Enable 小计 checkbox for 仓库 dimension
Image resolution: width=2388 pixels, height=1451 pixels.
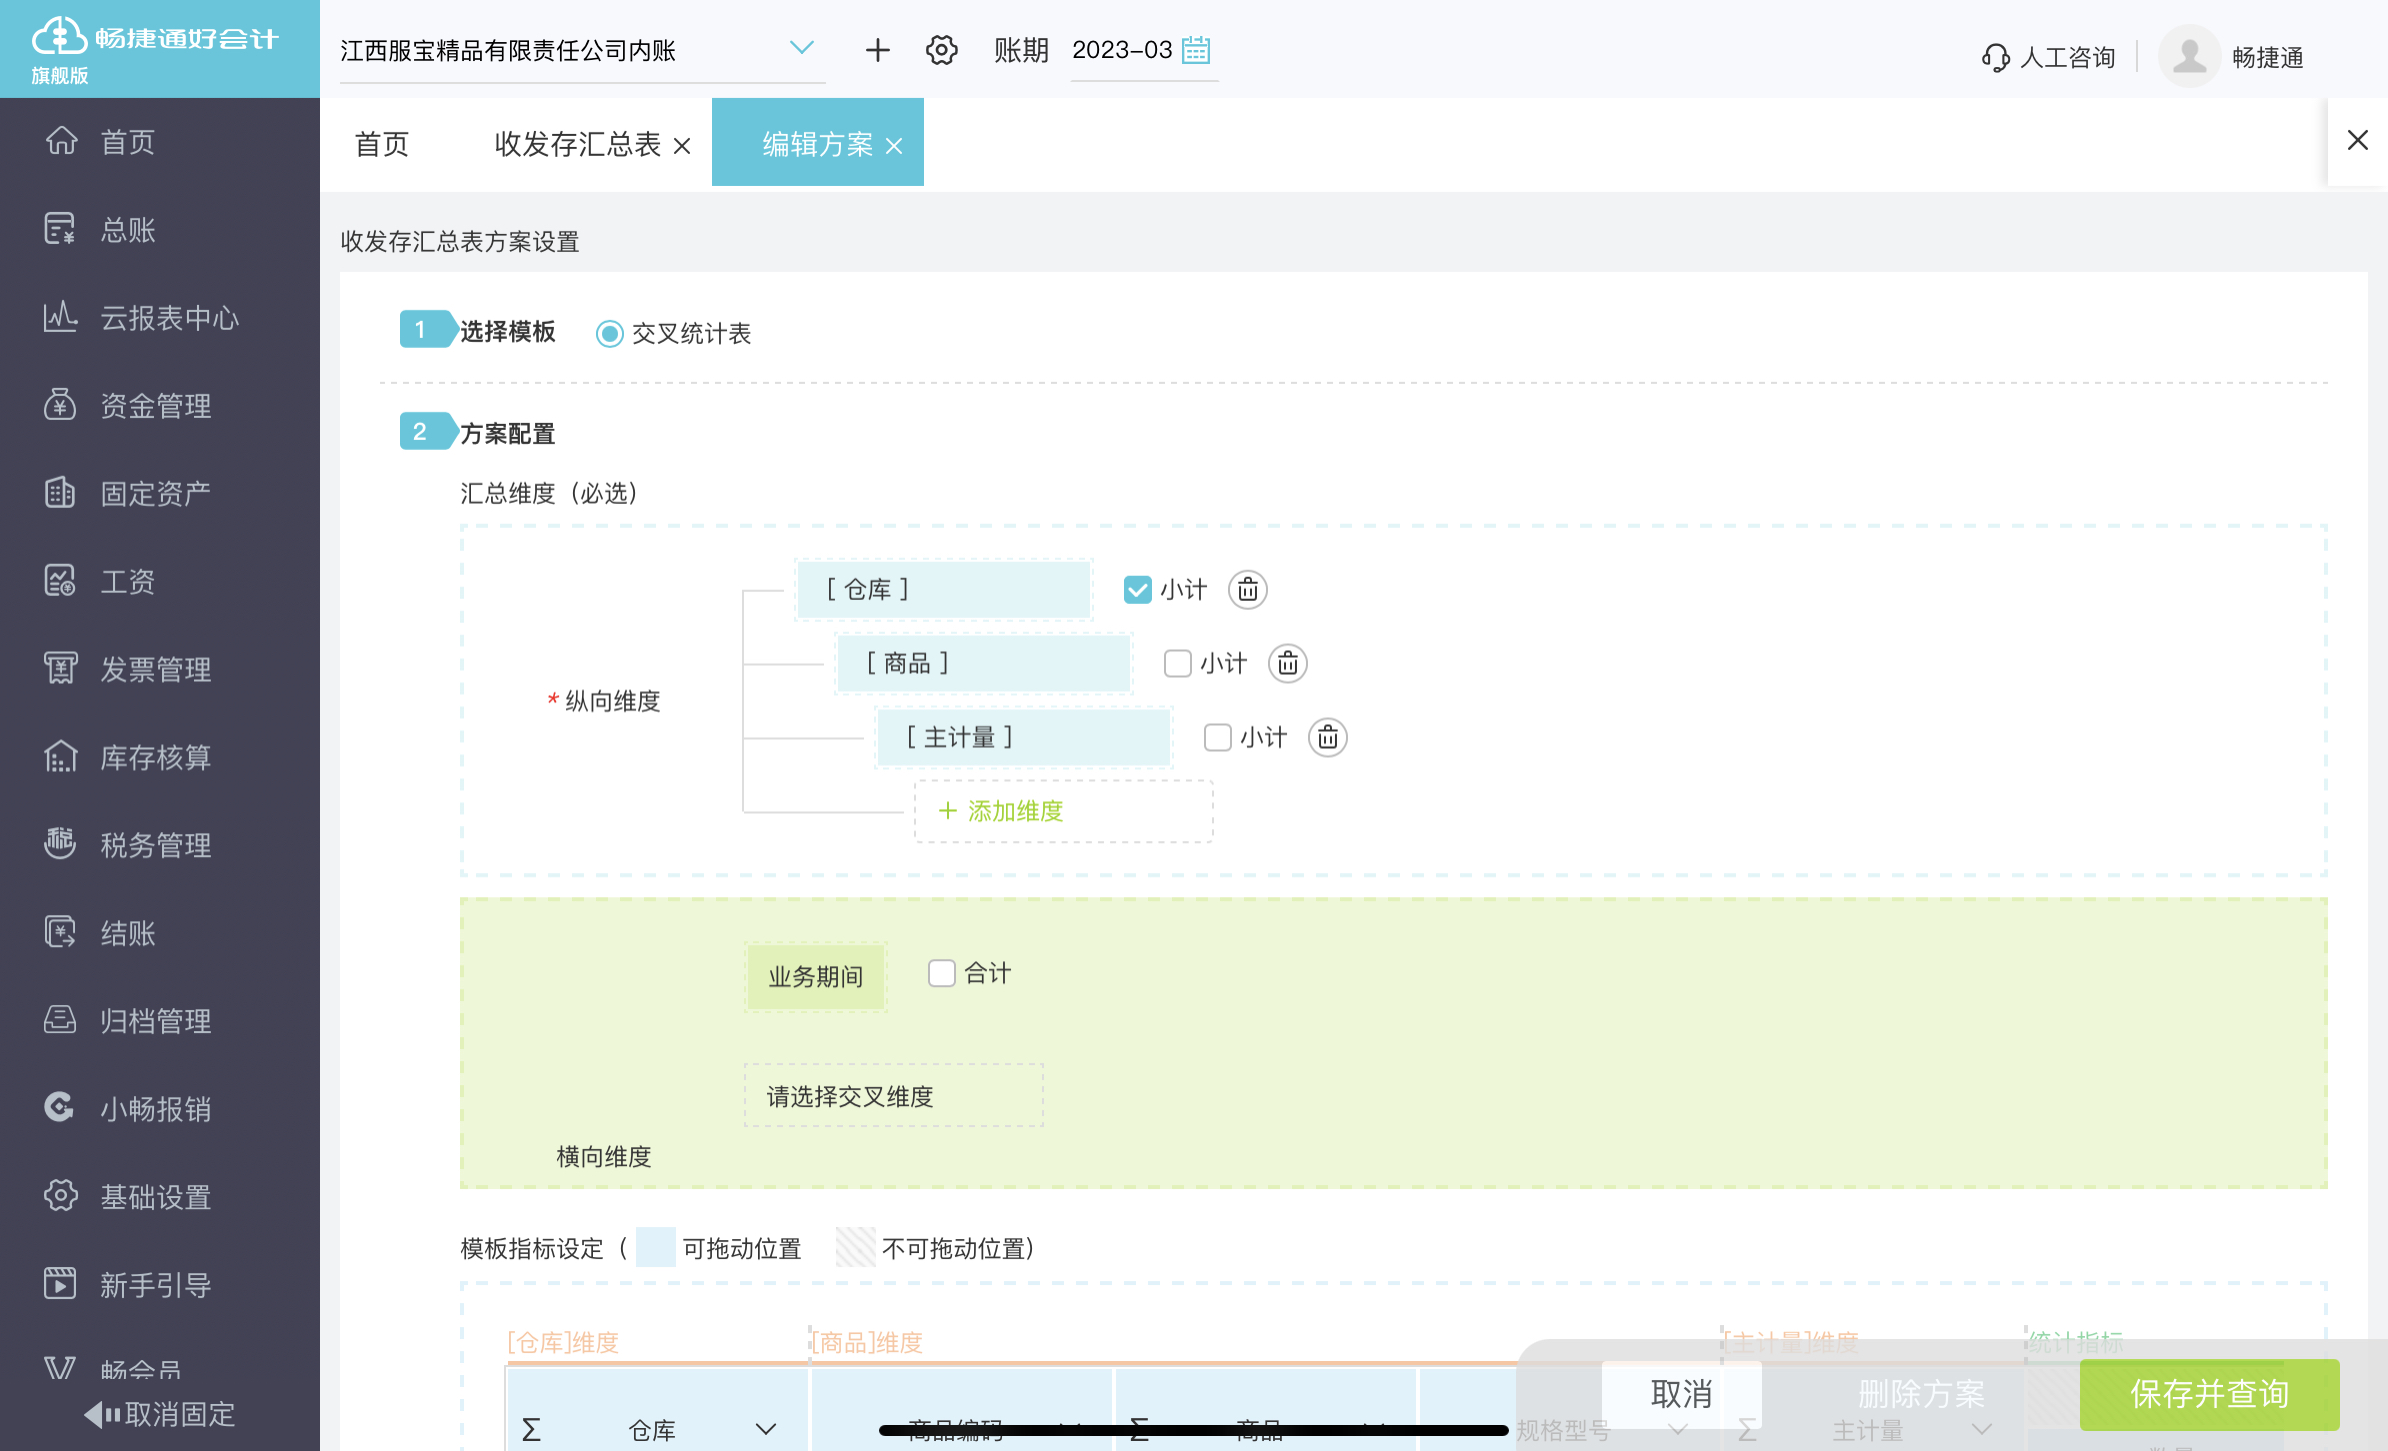1134,590
